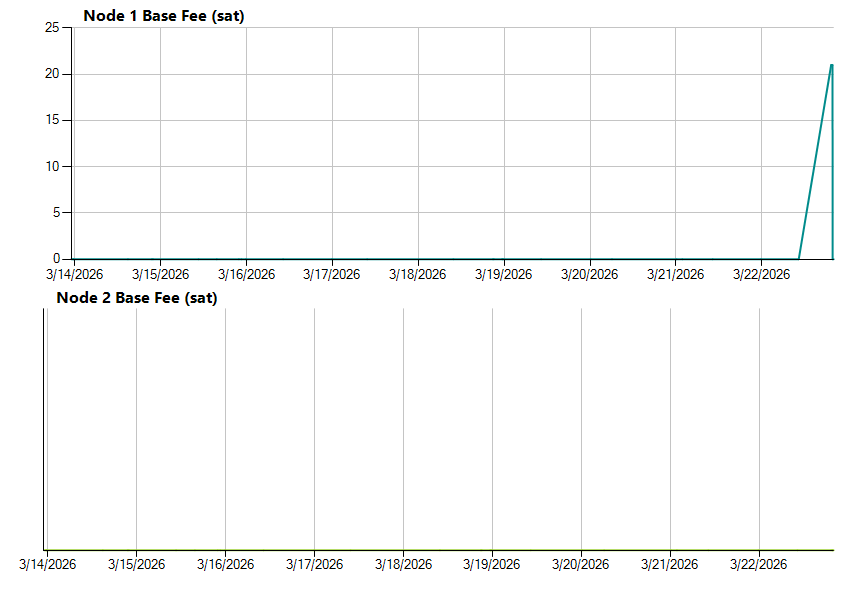Click the 3/22/2026 label on Node 2 axis
The width and height of the screenshot is (860, 600).
click(759, 565)
